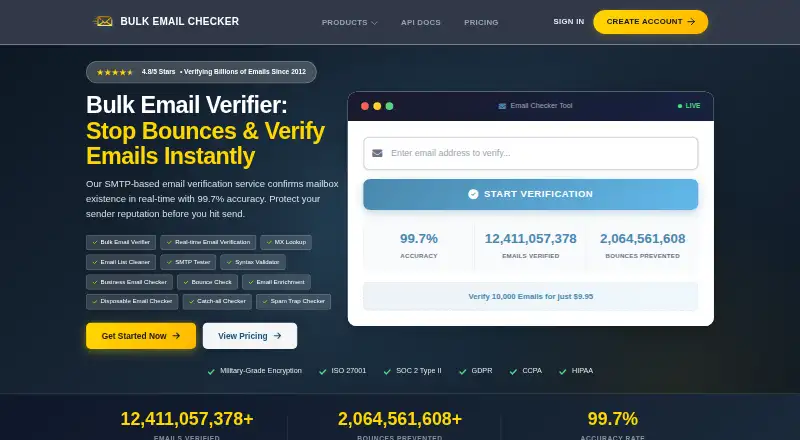Click the arrow icon on Create Account
The width and height of the screenshot is (800, 440).
point(691,21)
